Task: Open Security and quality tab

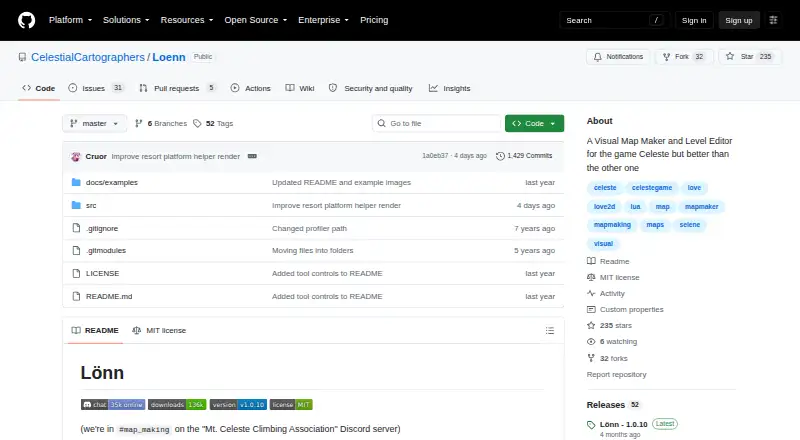Action: pyautogui.click(x=370, y=88)
